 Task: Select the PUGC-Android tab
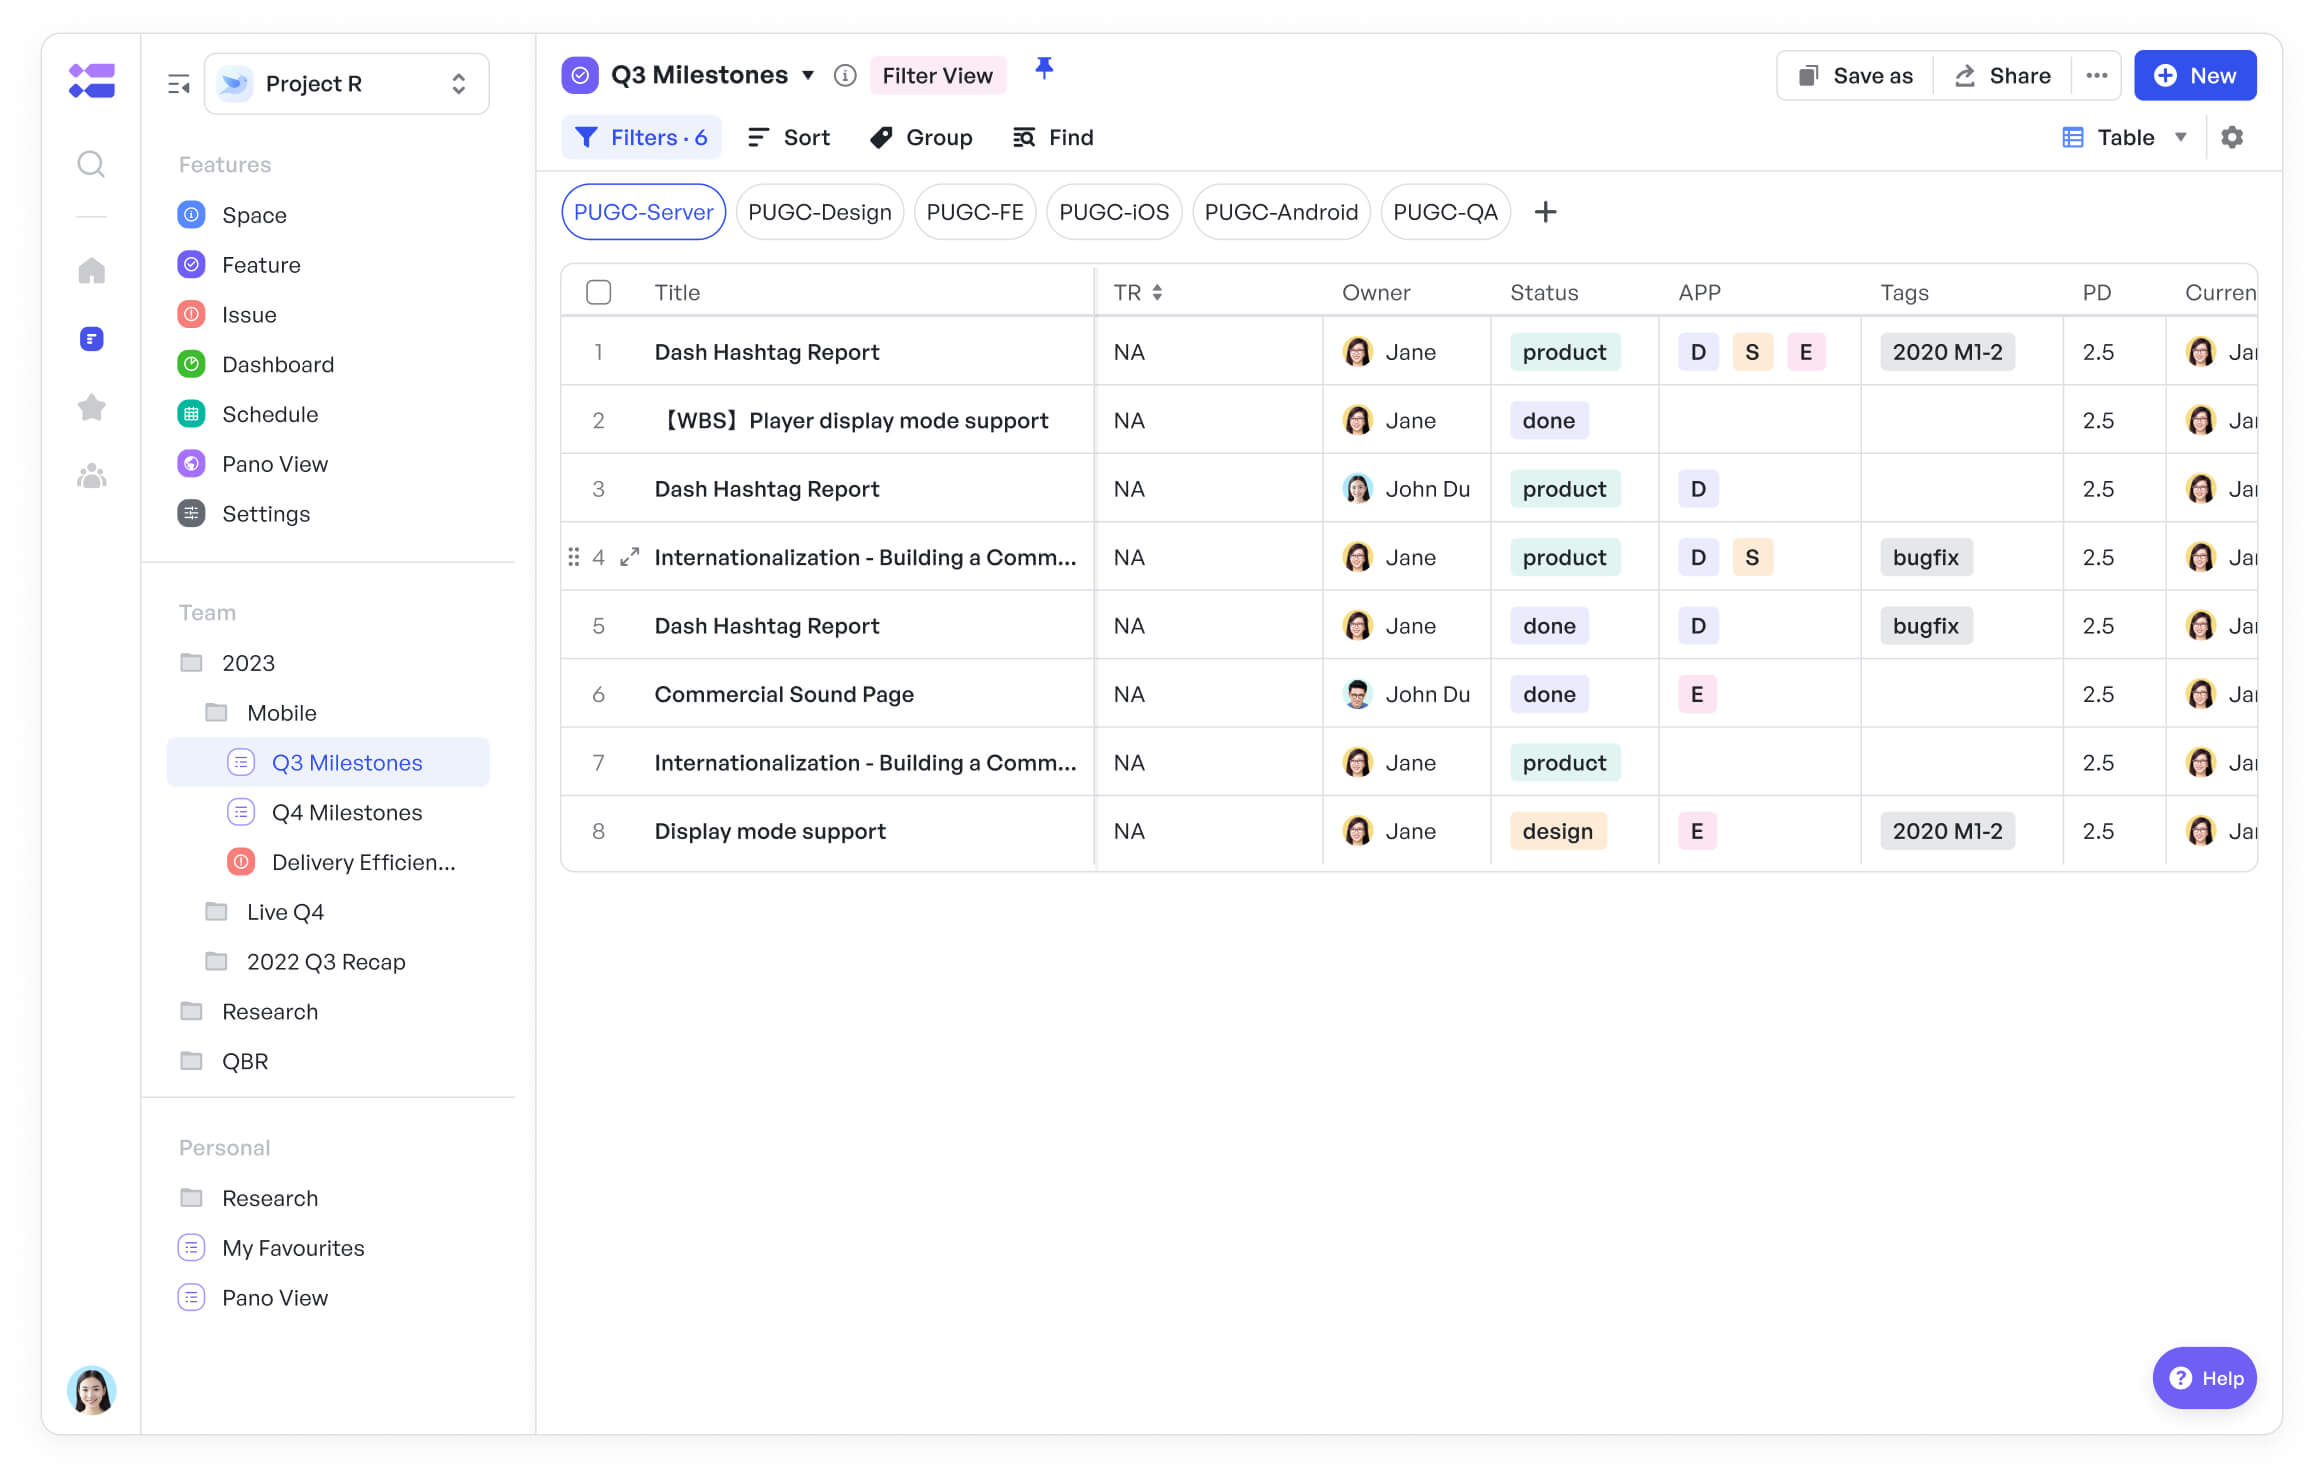[1280, 212]
